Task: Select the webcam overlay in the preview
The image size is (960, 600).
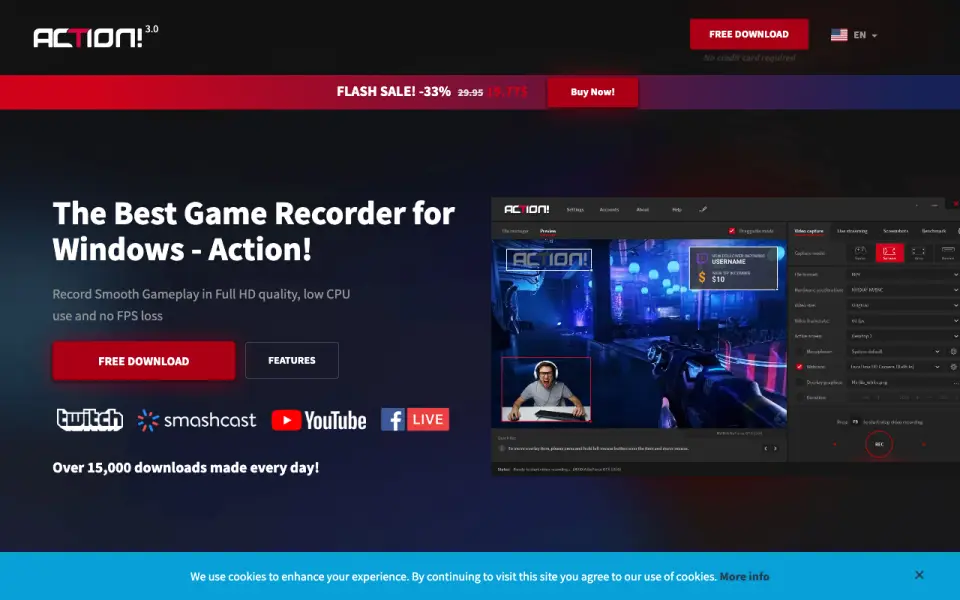Action: [546, 389]
